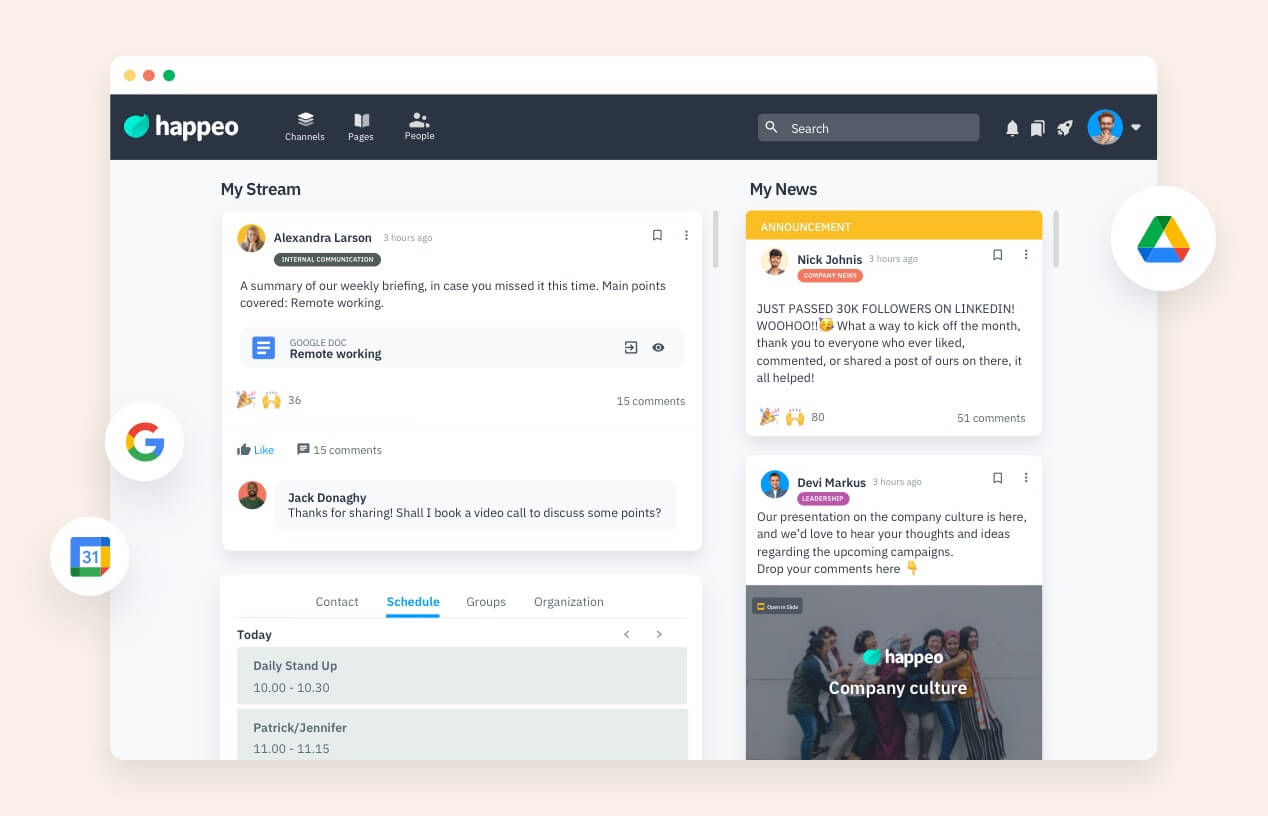Add a 🎉 reaction to Alexandra's post

(246, 399)
